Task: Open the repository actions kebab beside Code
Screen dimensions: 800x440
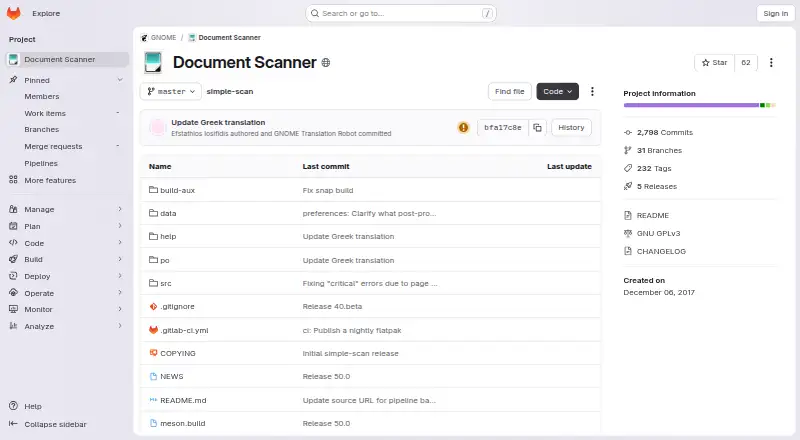Action: [592, 91]
